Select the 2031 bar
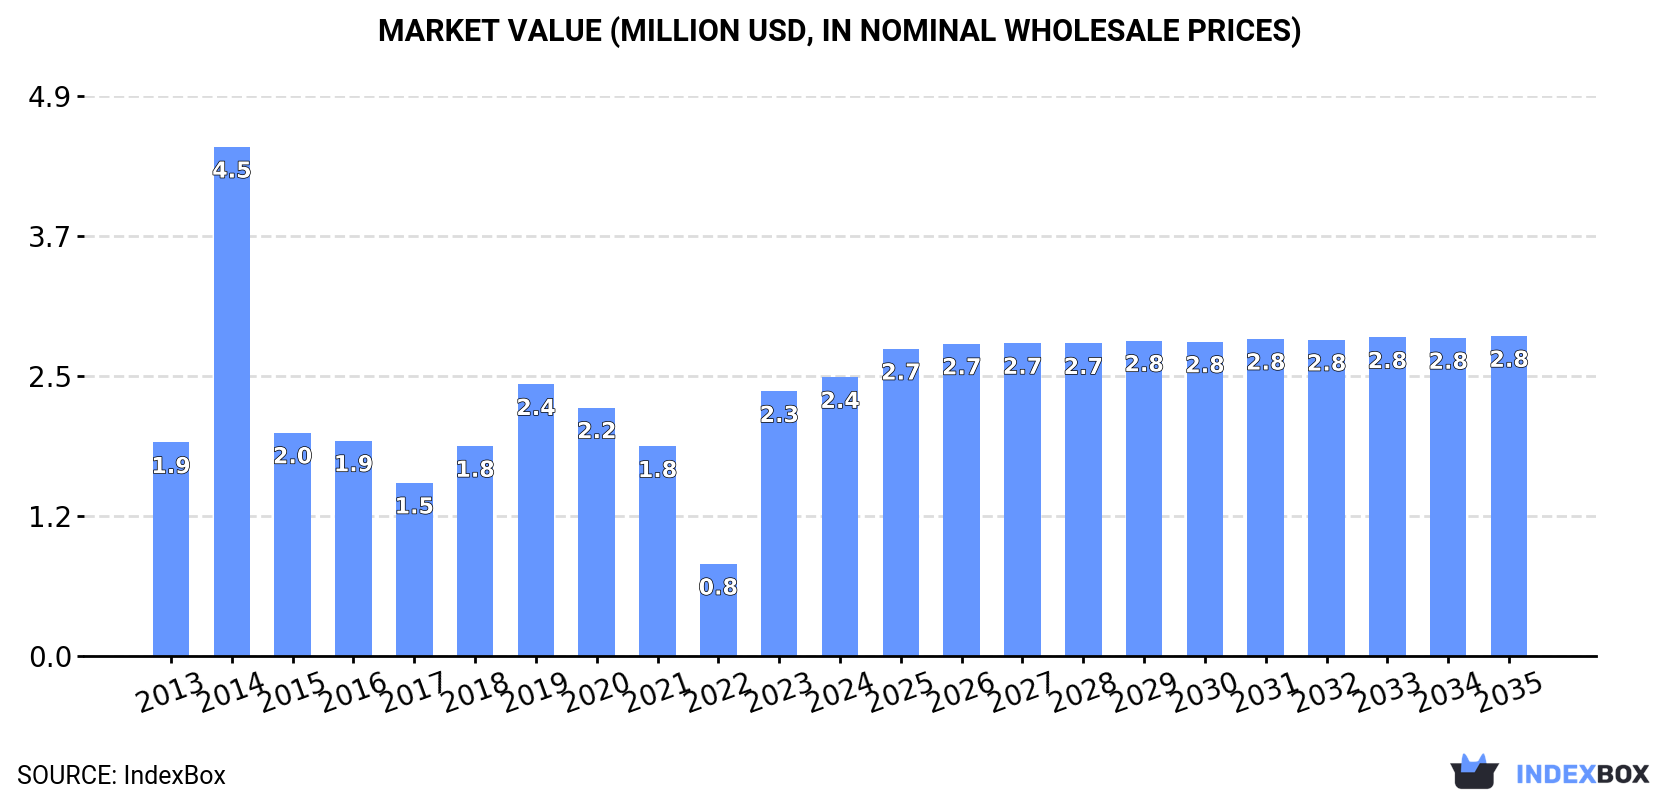The width and height of the screenshot is (1680, 800). (1265, 497)
